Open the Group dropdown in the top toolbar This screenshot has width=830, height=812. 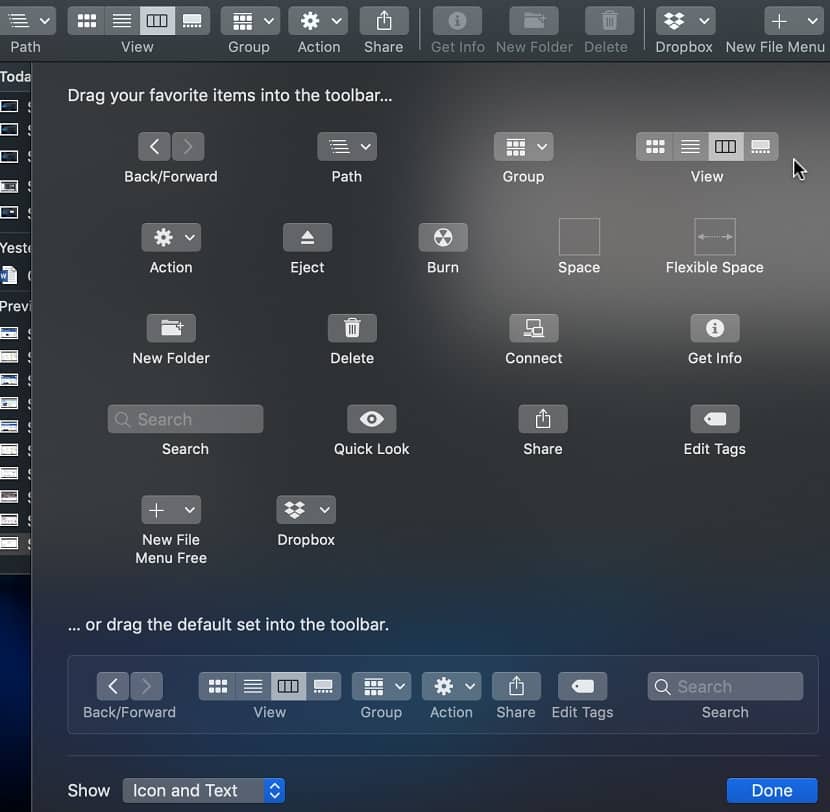(x=250, y=21)
